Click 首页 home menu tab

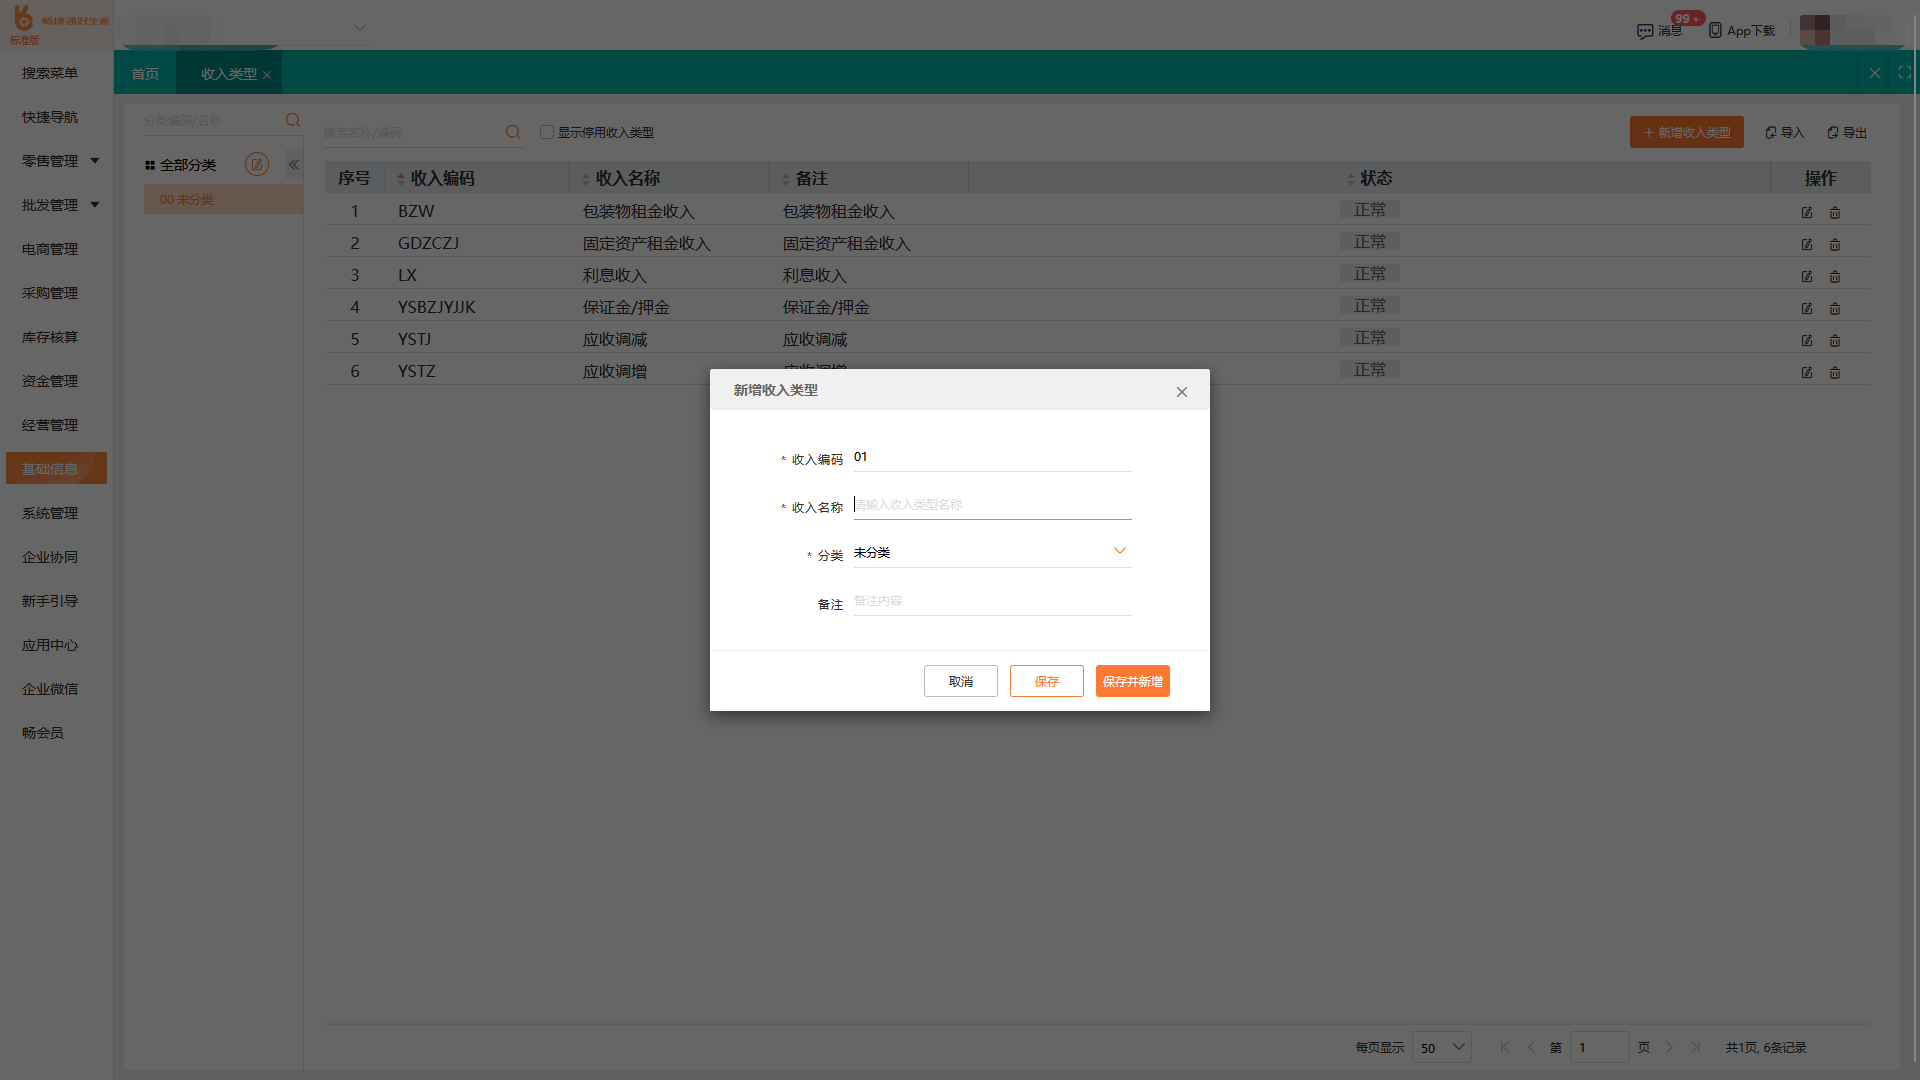point(145,73)
